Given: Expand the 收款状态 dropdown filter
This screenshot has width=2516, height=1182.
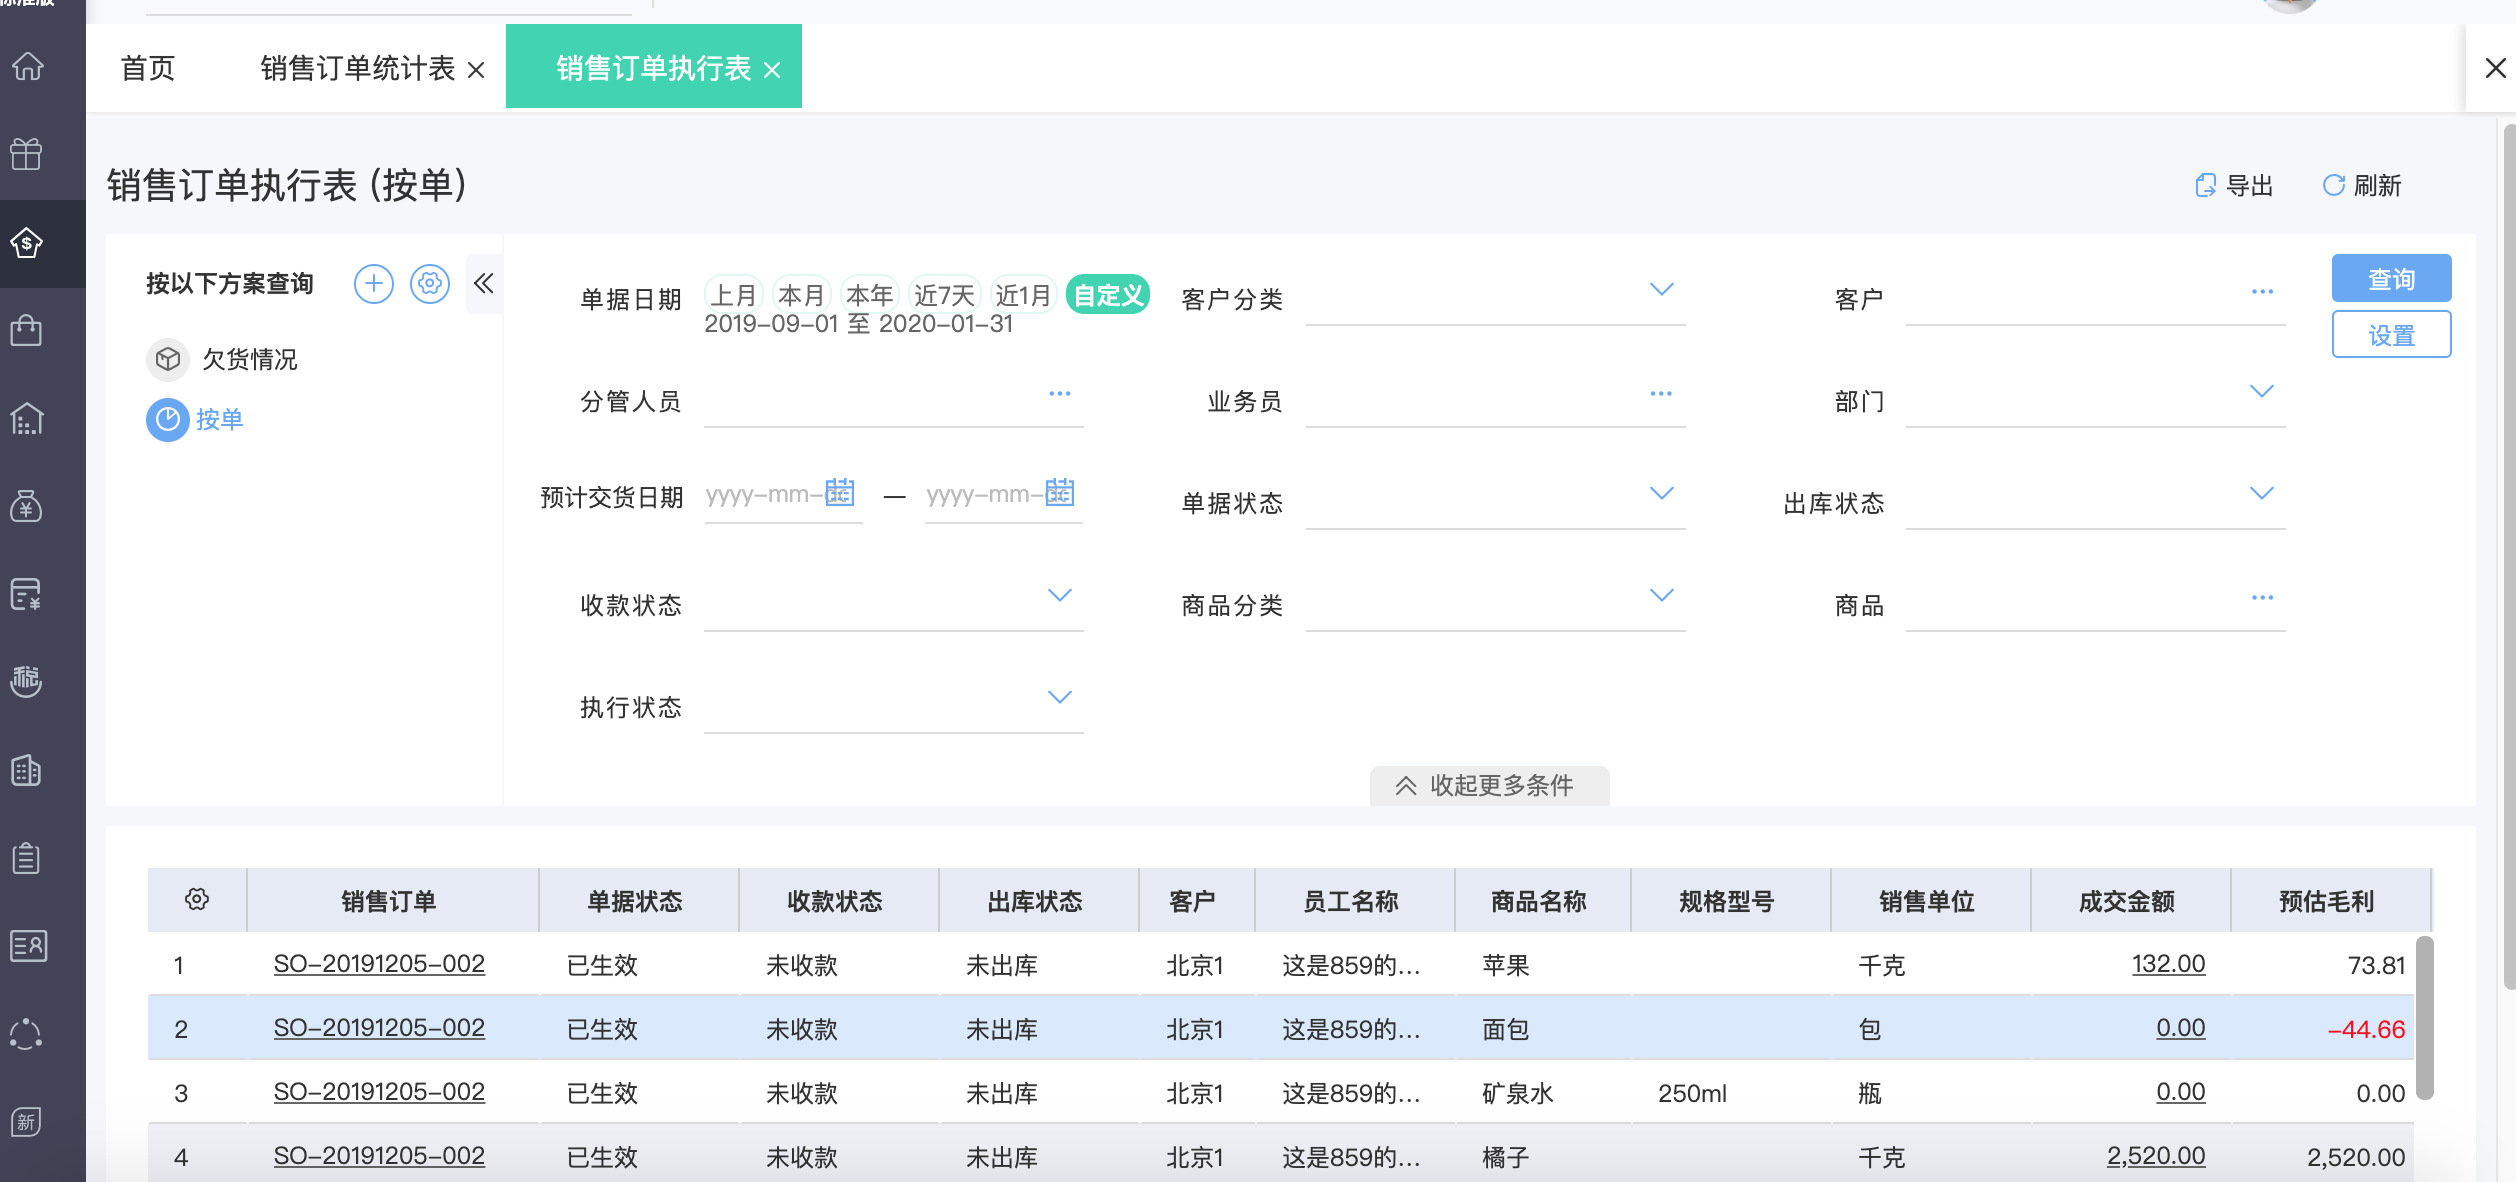Looking at the screenshot, I should click(x=1059, y=600).
